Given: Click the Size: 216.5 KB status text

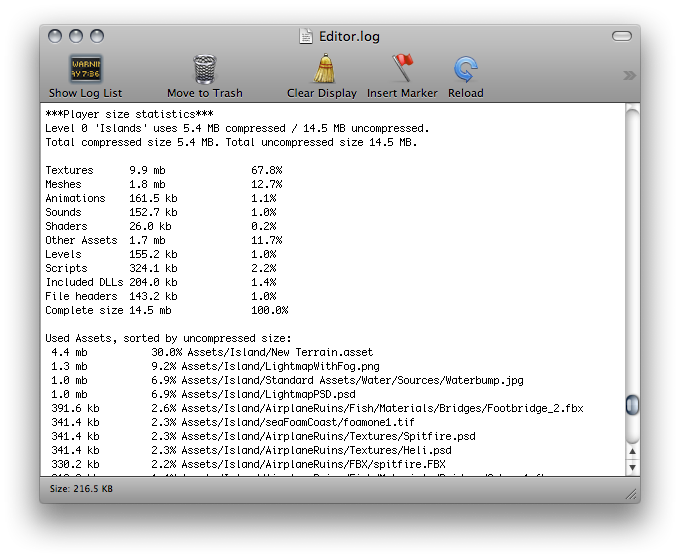Looking at the screenshot, I should [x=81, y=489].
